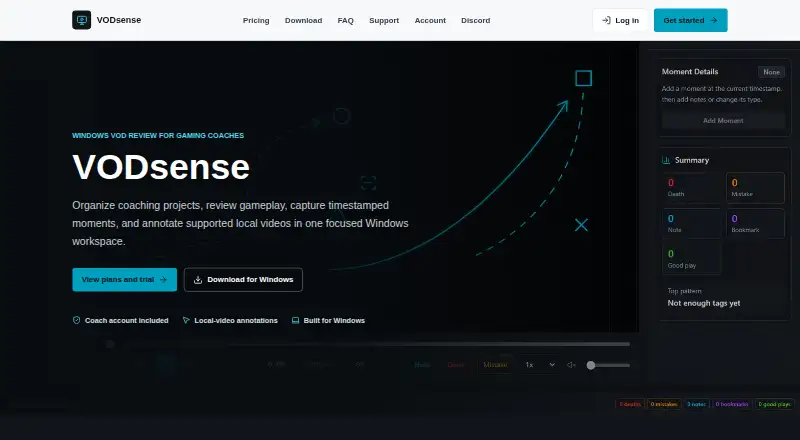The height and width of the screenshot is (440, 800).
Task: Open the Discord nav link
Action: [476, 20]
